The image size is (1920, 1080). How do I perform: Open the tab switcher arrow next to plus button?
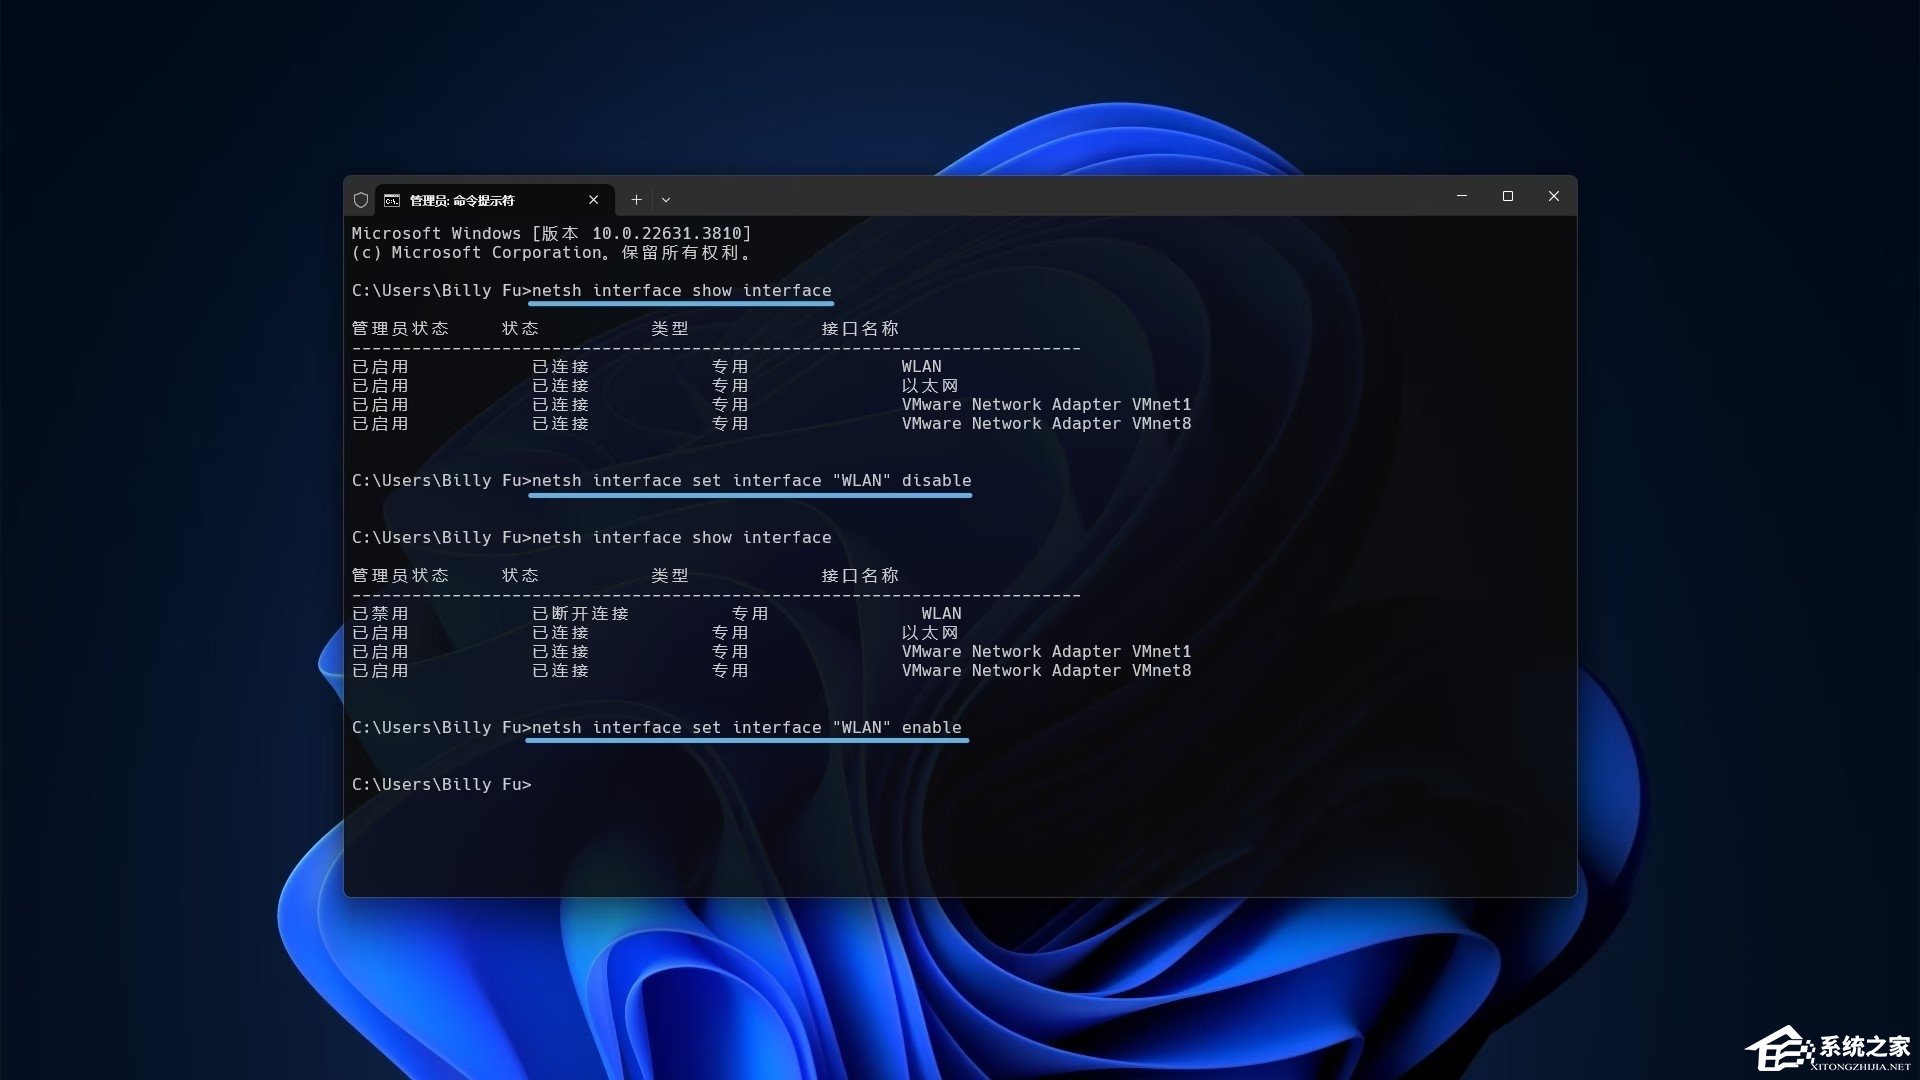click(x=666, y=200)
